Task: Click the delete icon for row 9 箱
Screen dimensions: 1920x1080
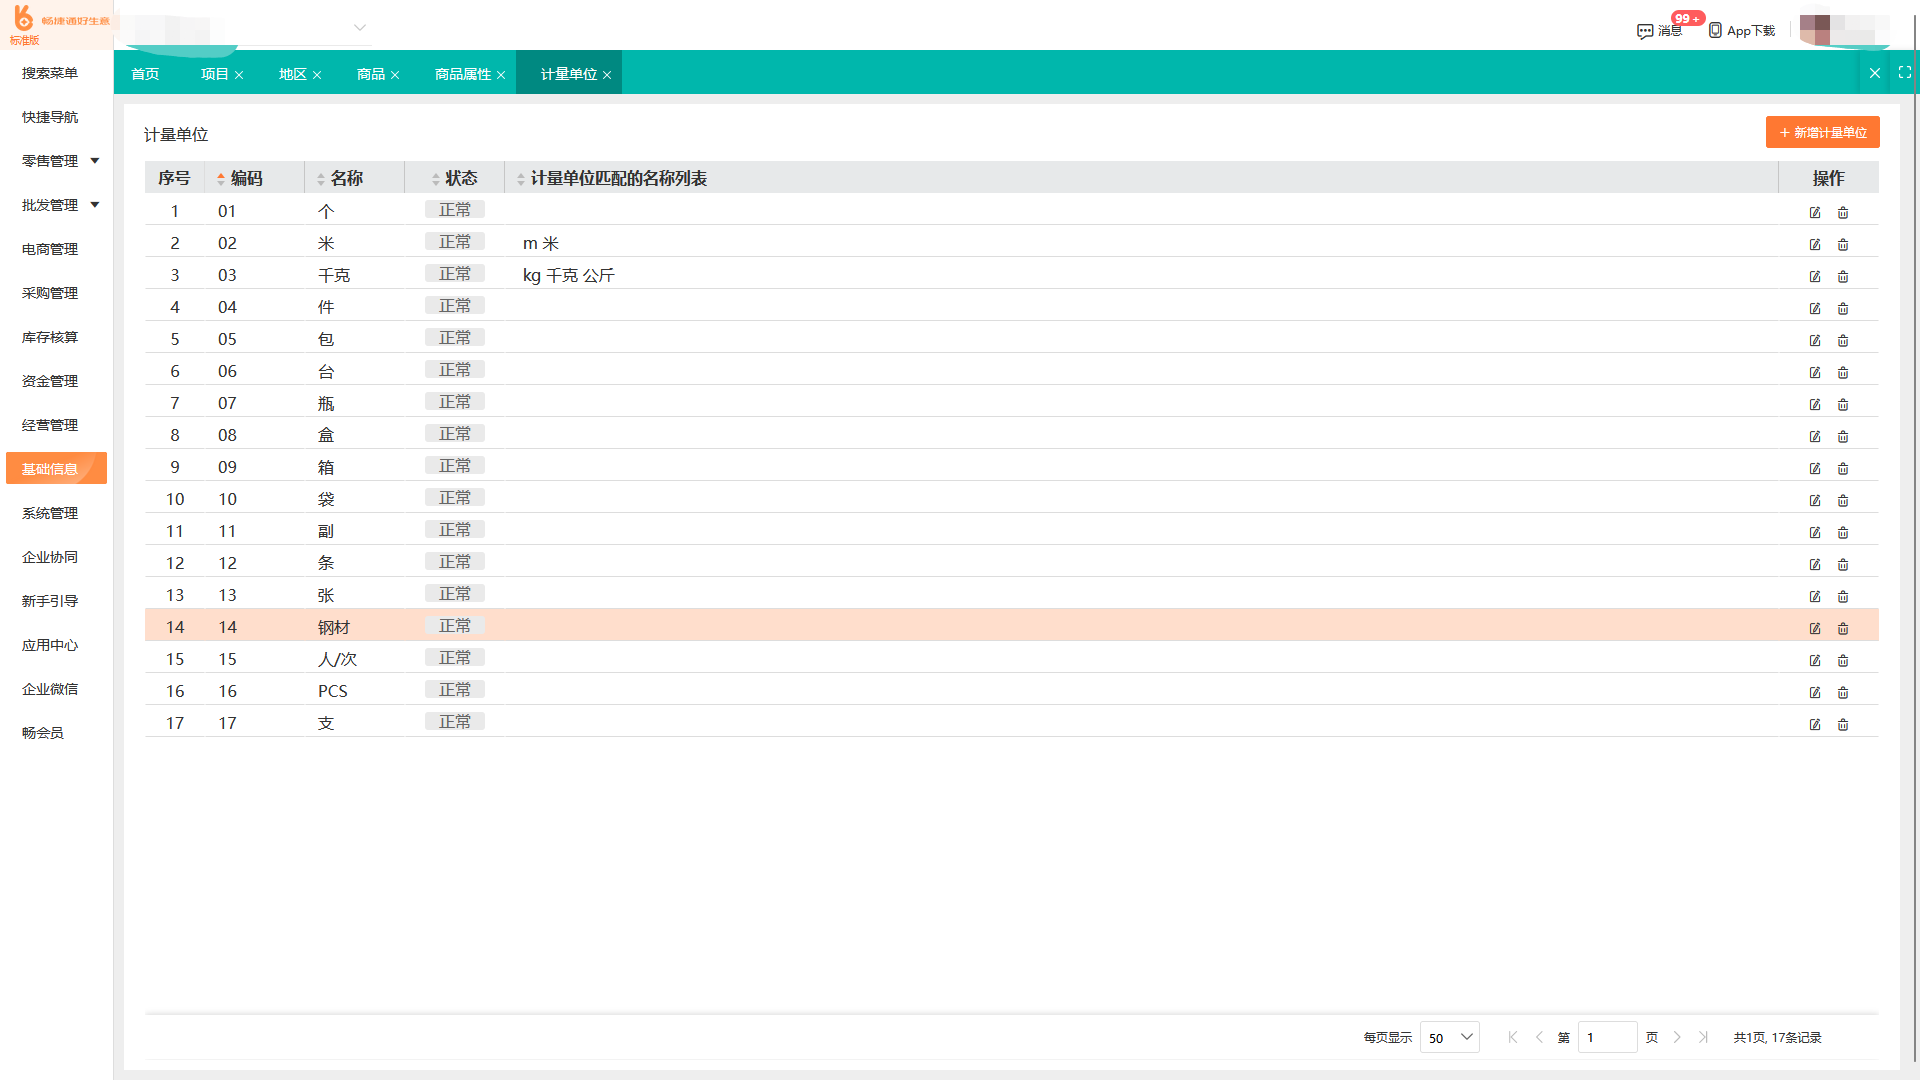Action: click(1844, 467)
